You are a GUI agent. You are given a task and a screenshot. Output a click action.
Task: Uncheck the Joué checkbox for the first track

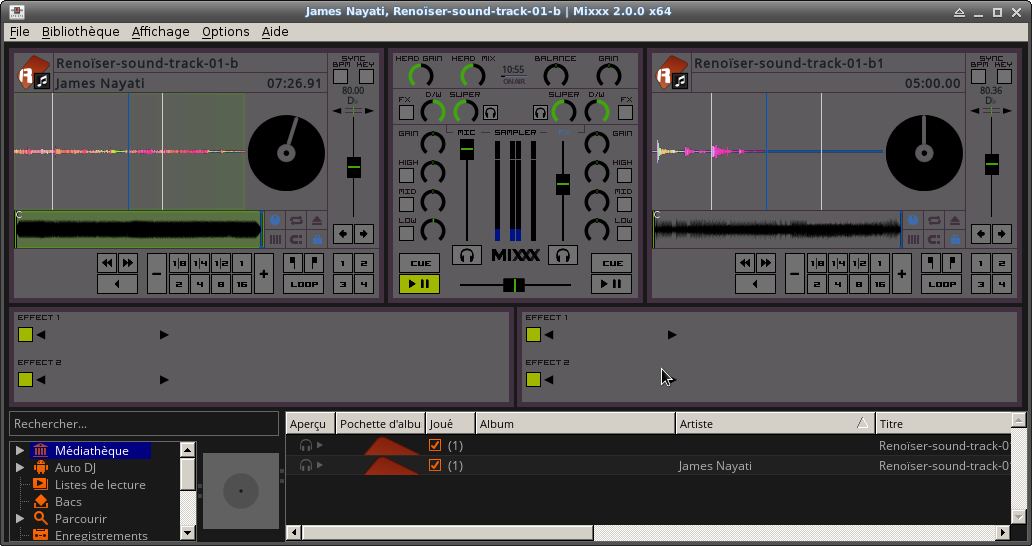[435, 445]
